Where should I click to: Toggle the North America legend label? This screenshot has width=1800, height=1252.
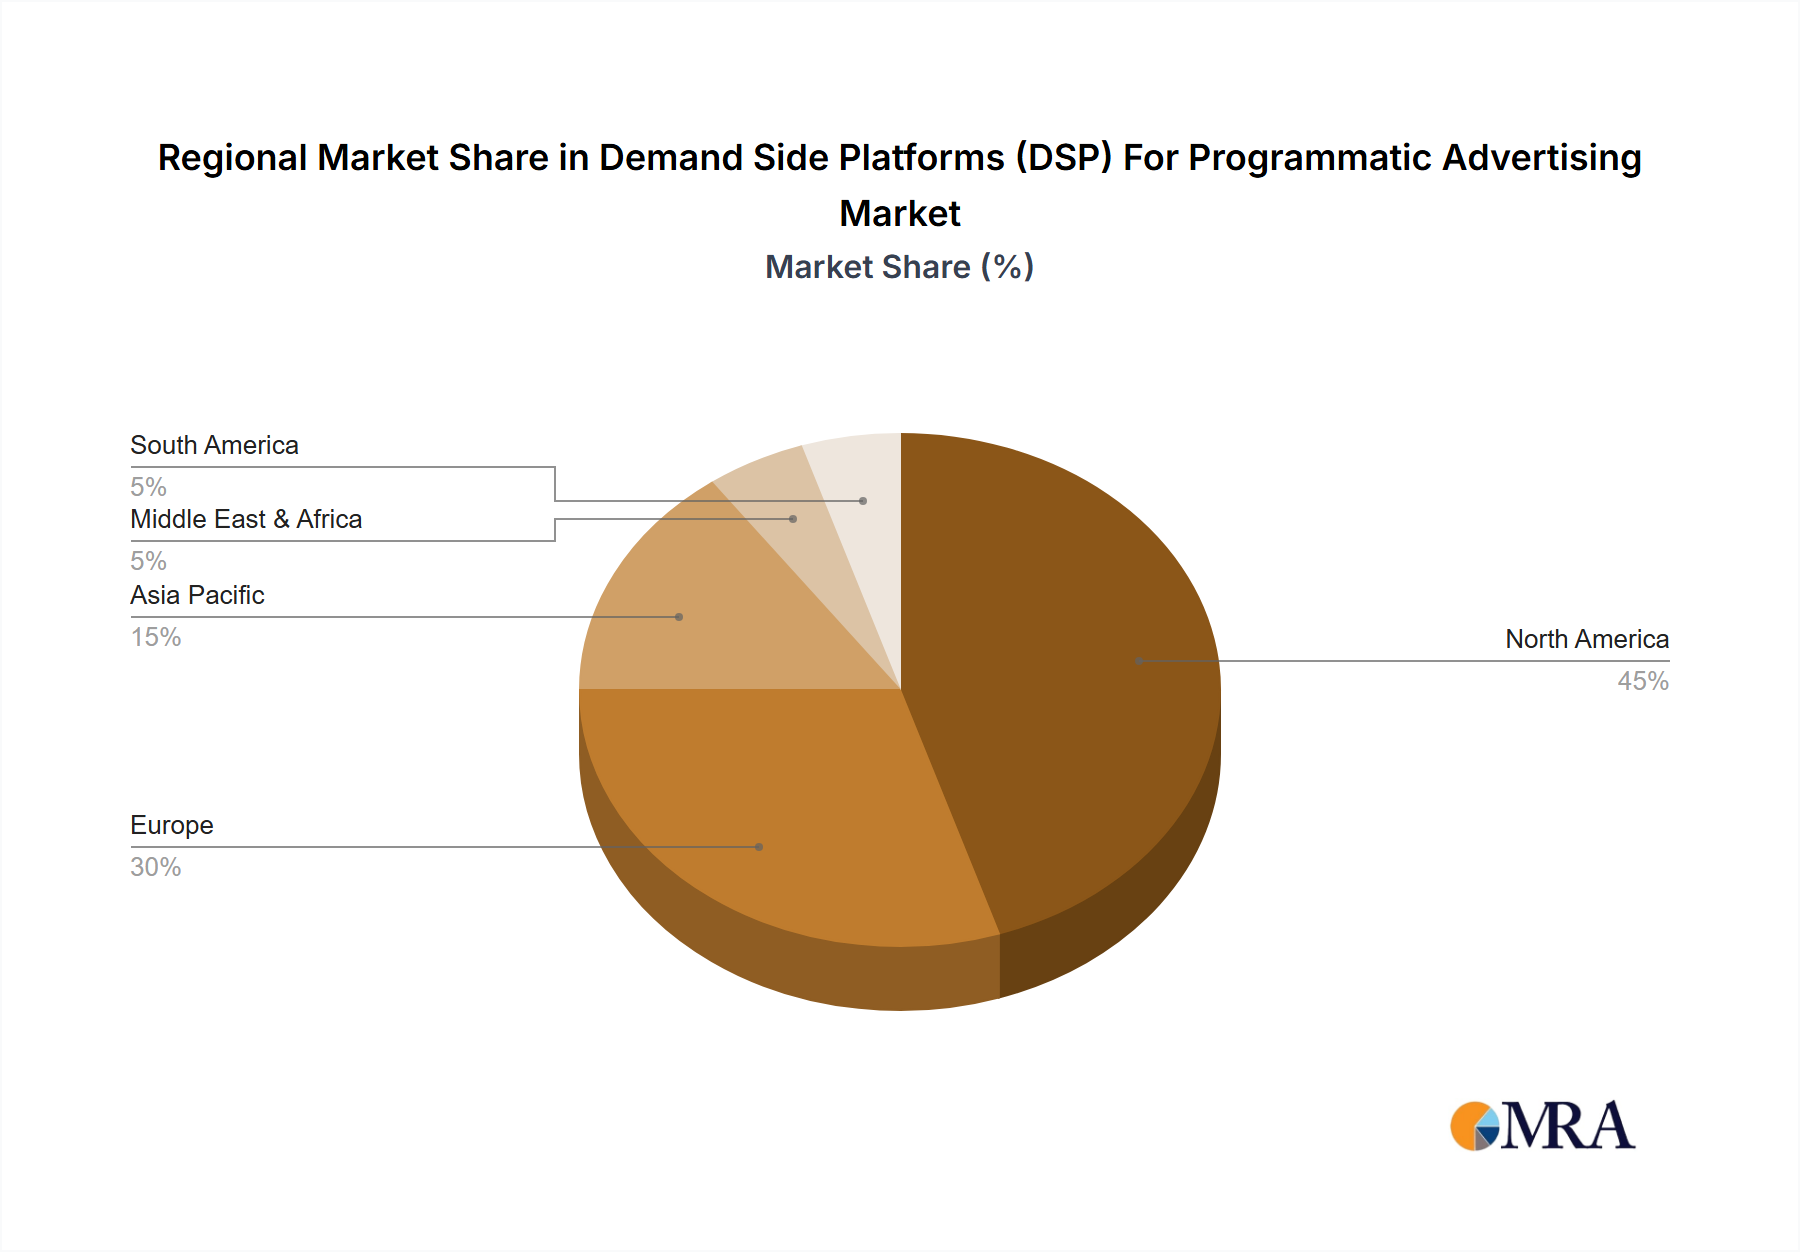(1586, 640)
